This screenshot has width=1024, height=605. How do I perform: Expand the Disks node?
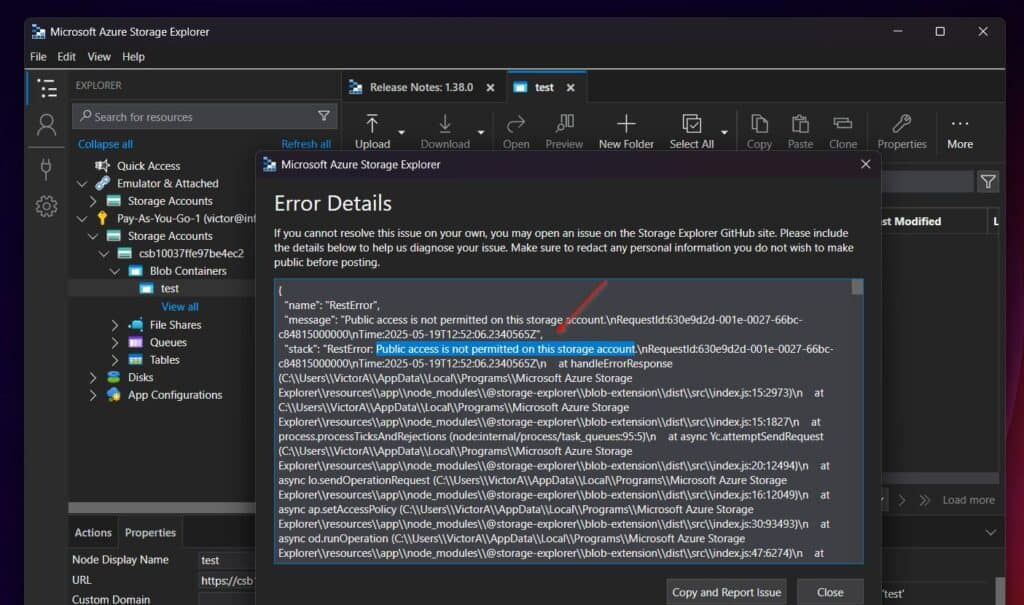(x=93, y=378)
